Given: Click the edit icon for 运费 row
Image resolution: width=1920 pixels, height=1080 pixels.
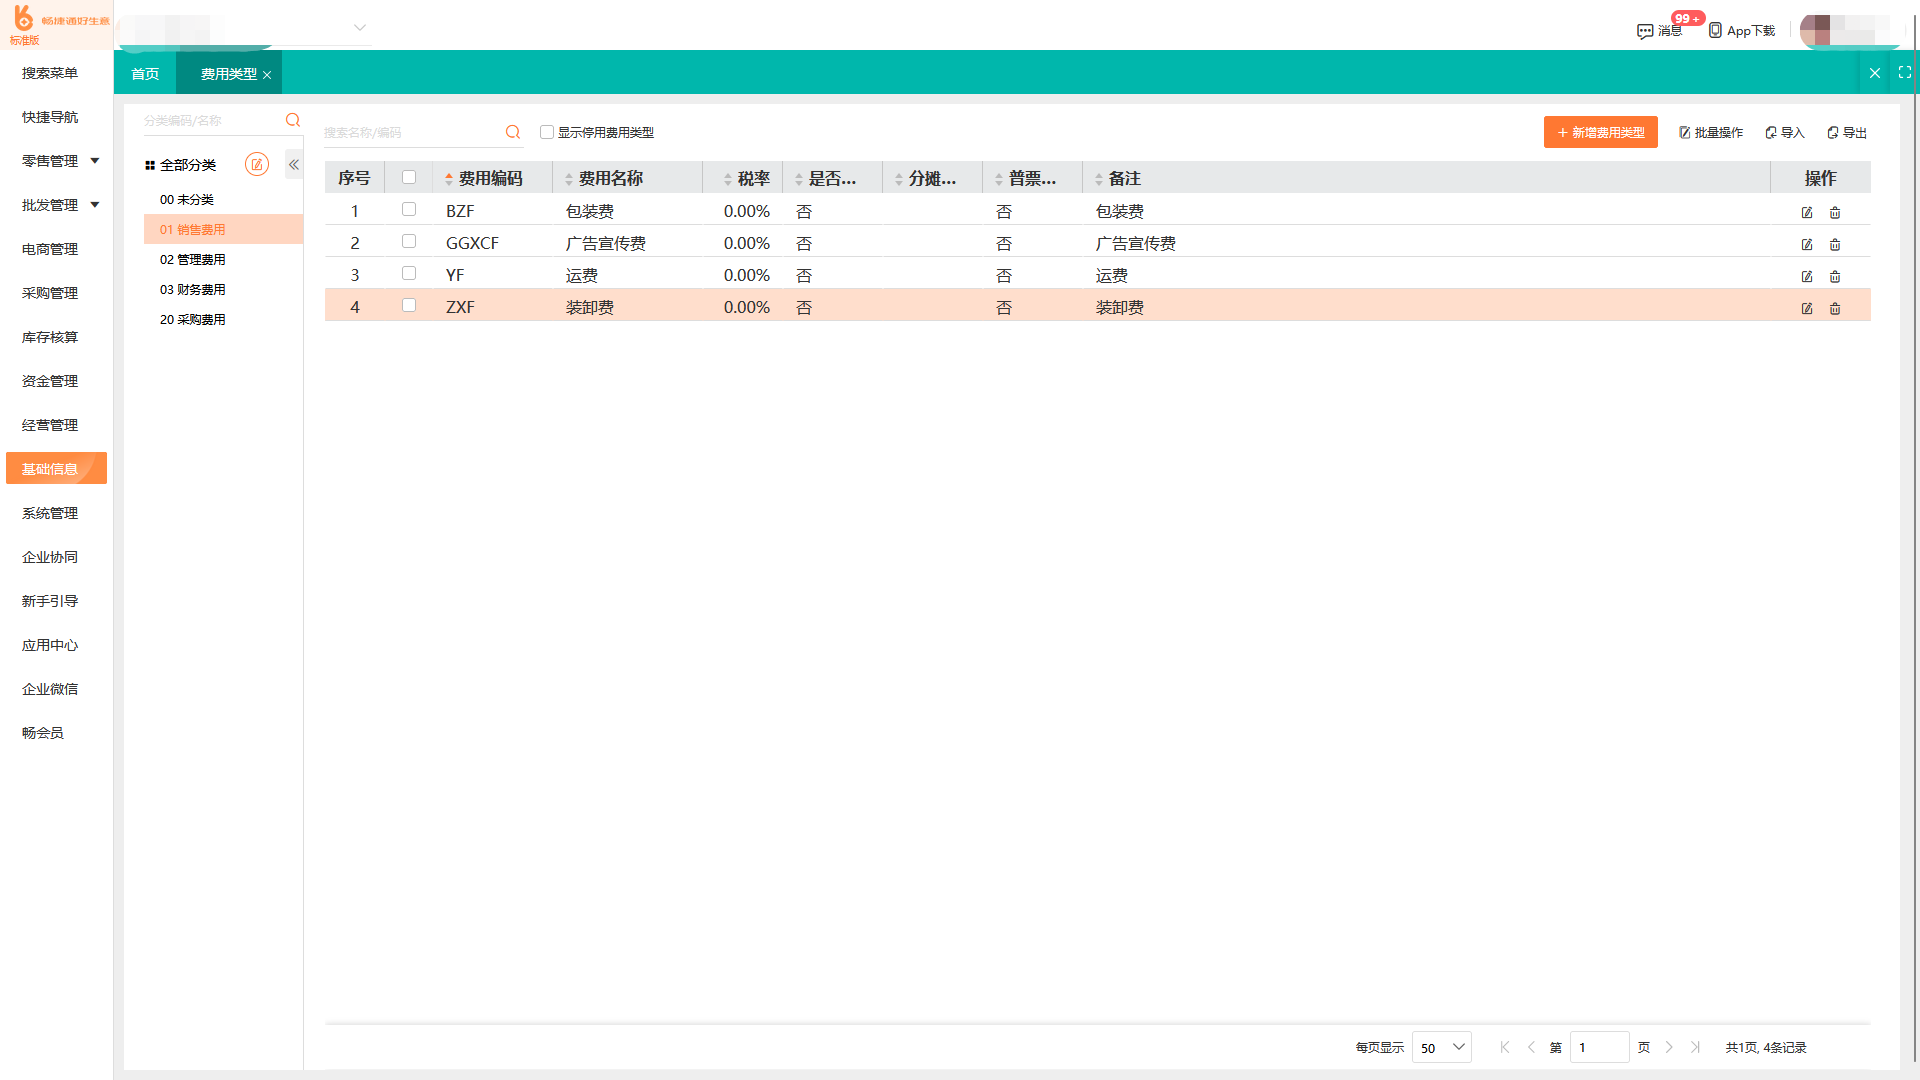Looking at the screenshot, I should pos(1807,276).
